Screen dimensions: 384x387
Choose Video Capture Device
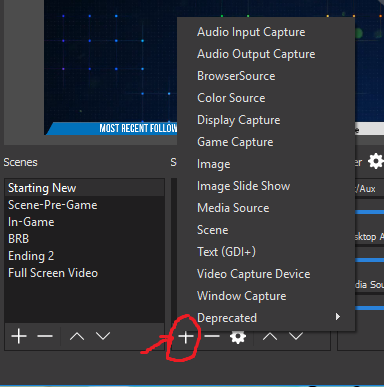pyautogui.click(x=266, y=274)
